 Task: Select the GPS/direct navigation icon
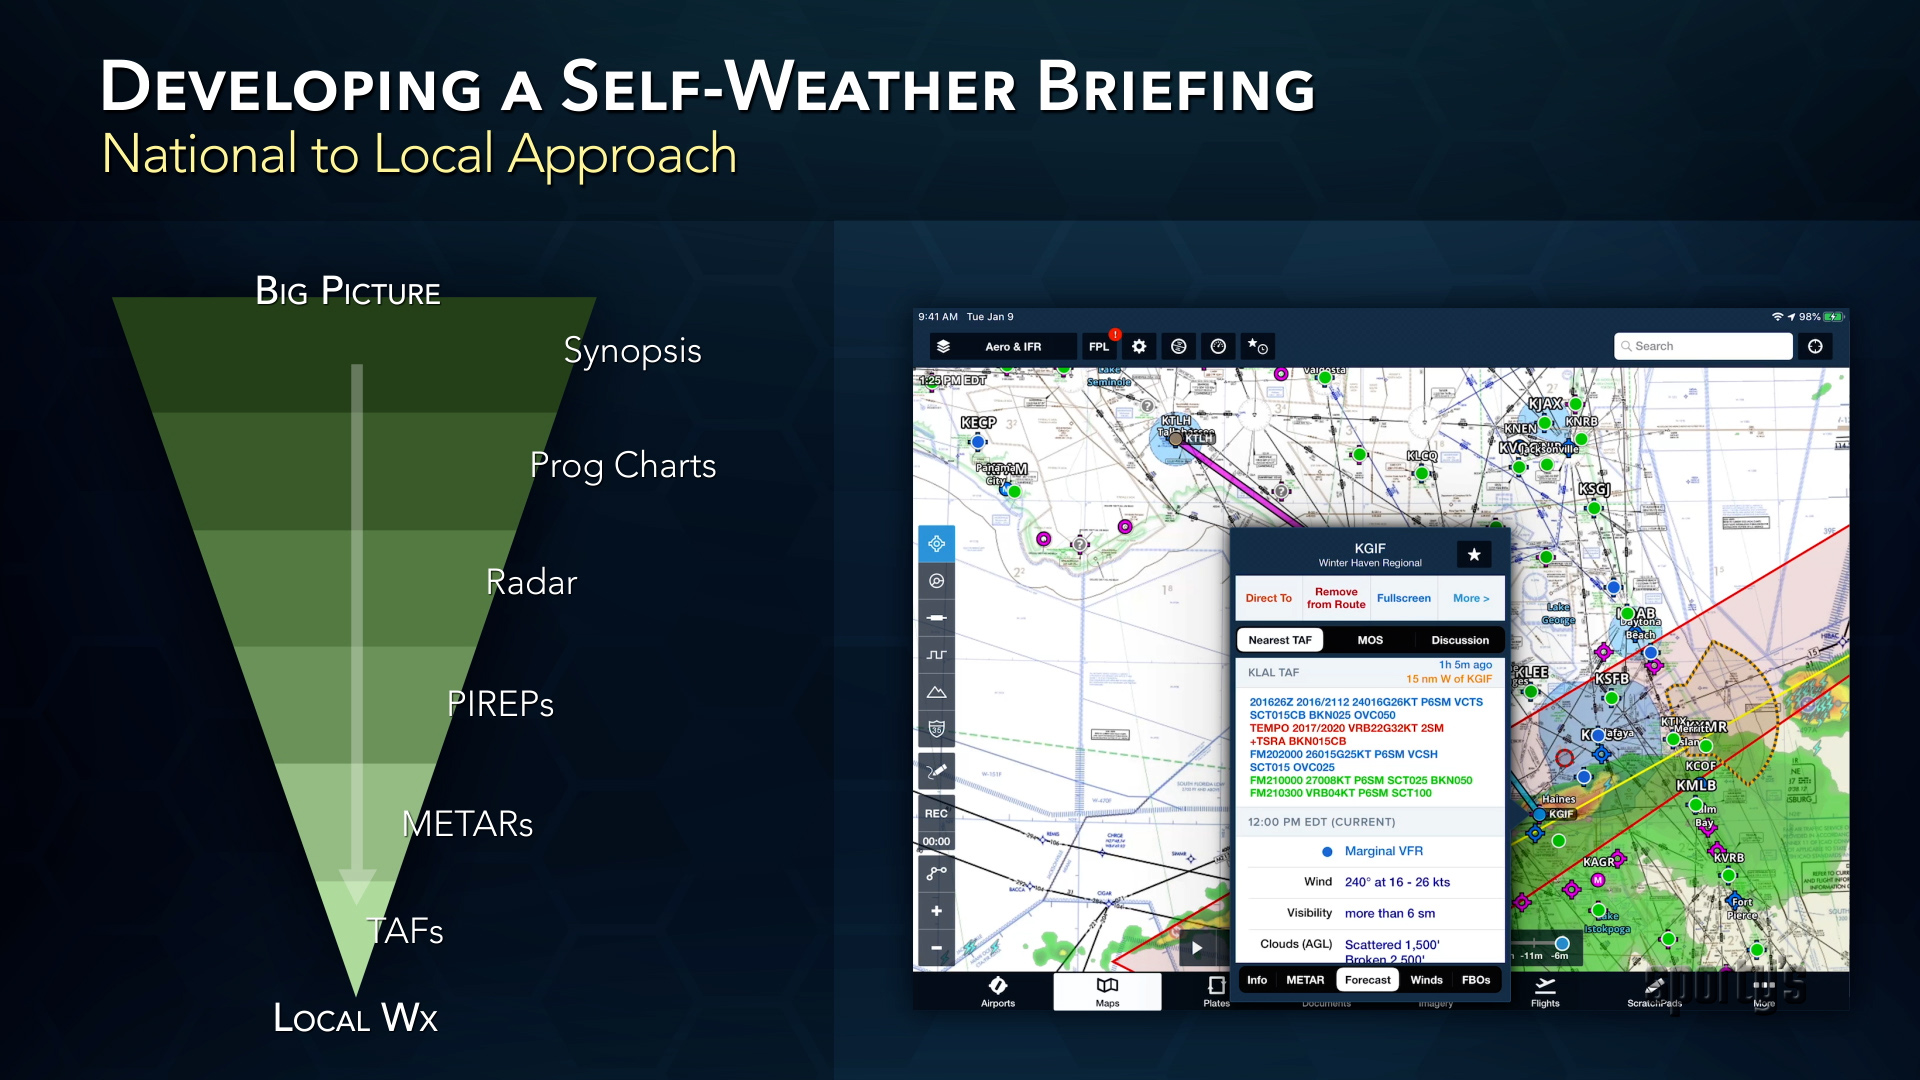939,541
